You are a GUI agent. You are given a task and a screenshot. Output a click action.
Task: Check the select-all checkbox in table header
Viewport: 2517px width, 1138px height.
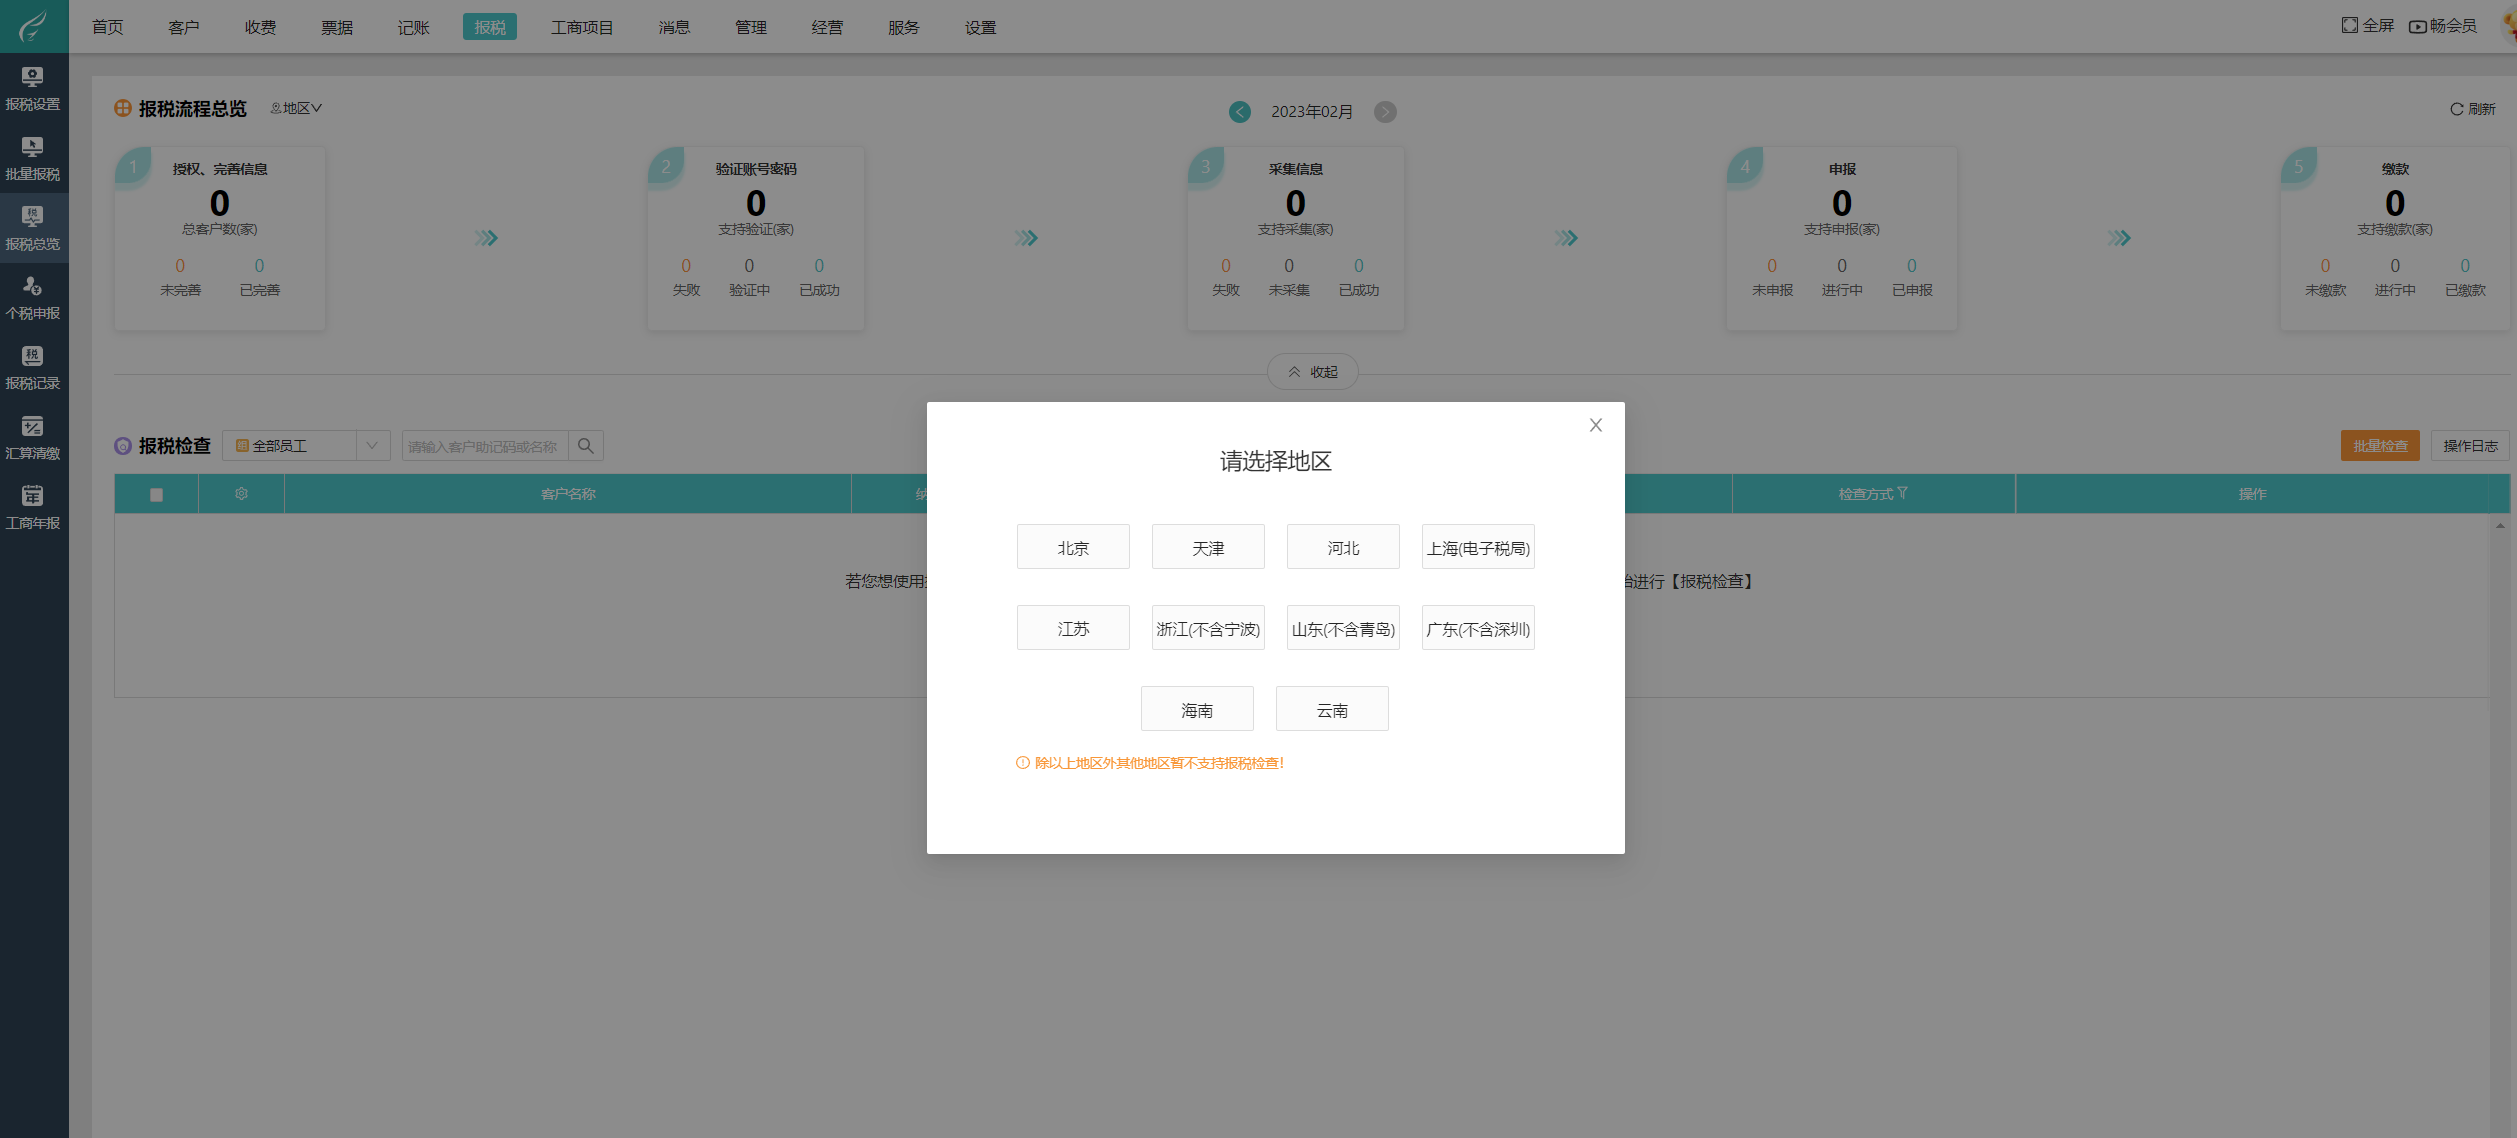[156, 493]
